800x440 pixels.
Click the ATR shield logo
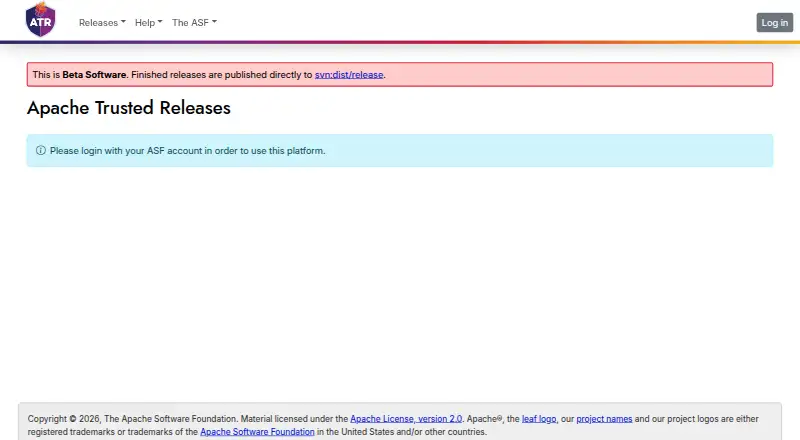pos(40,19)
